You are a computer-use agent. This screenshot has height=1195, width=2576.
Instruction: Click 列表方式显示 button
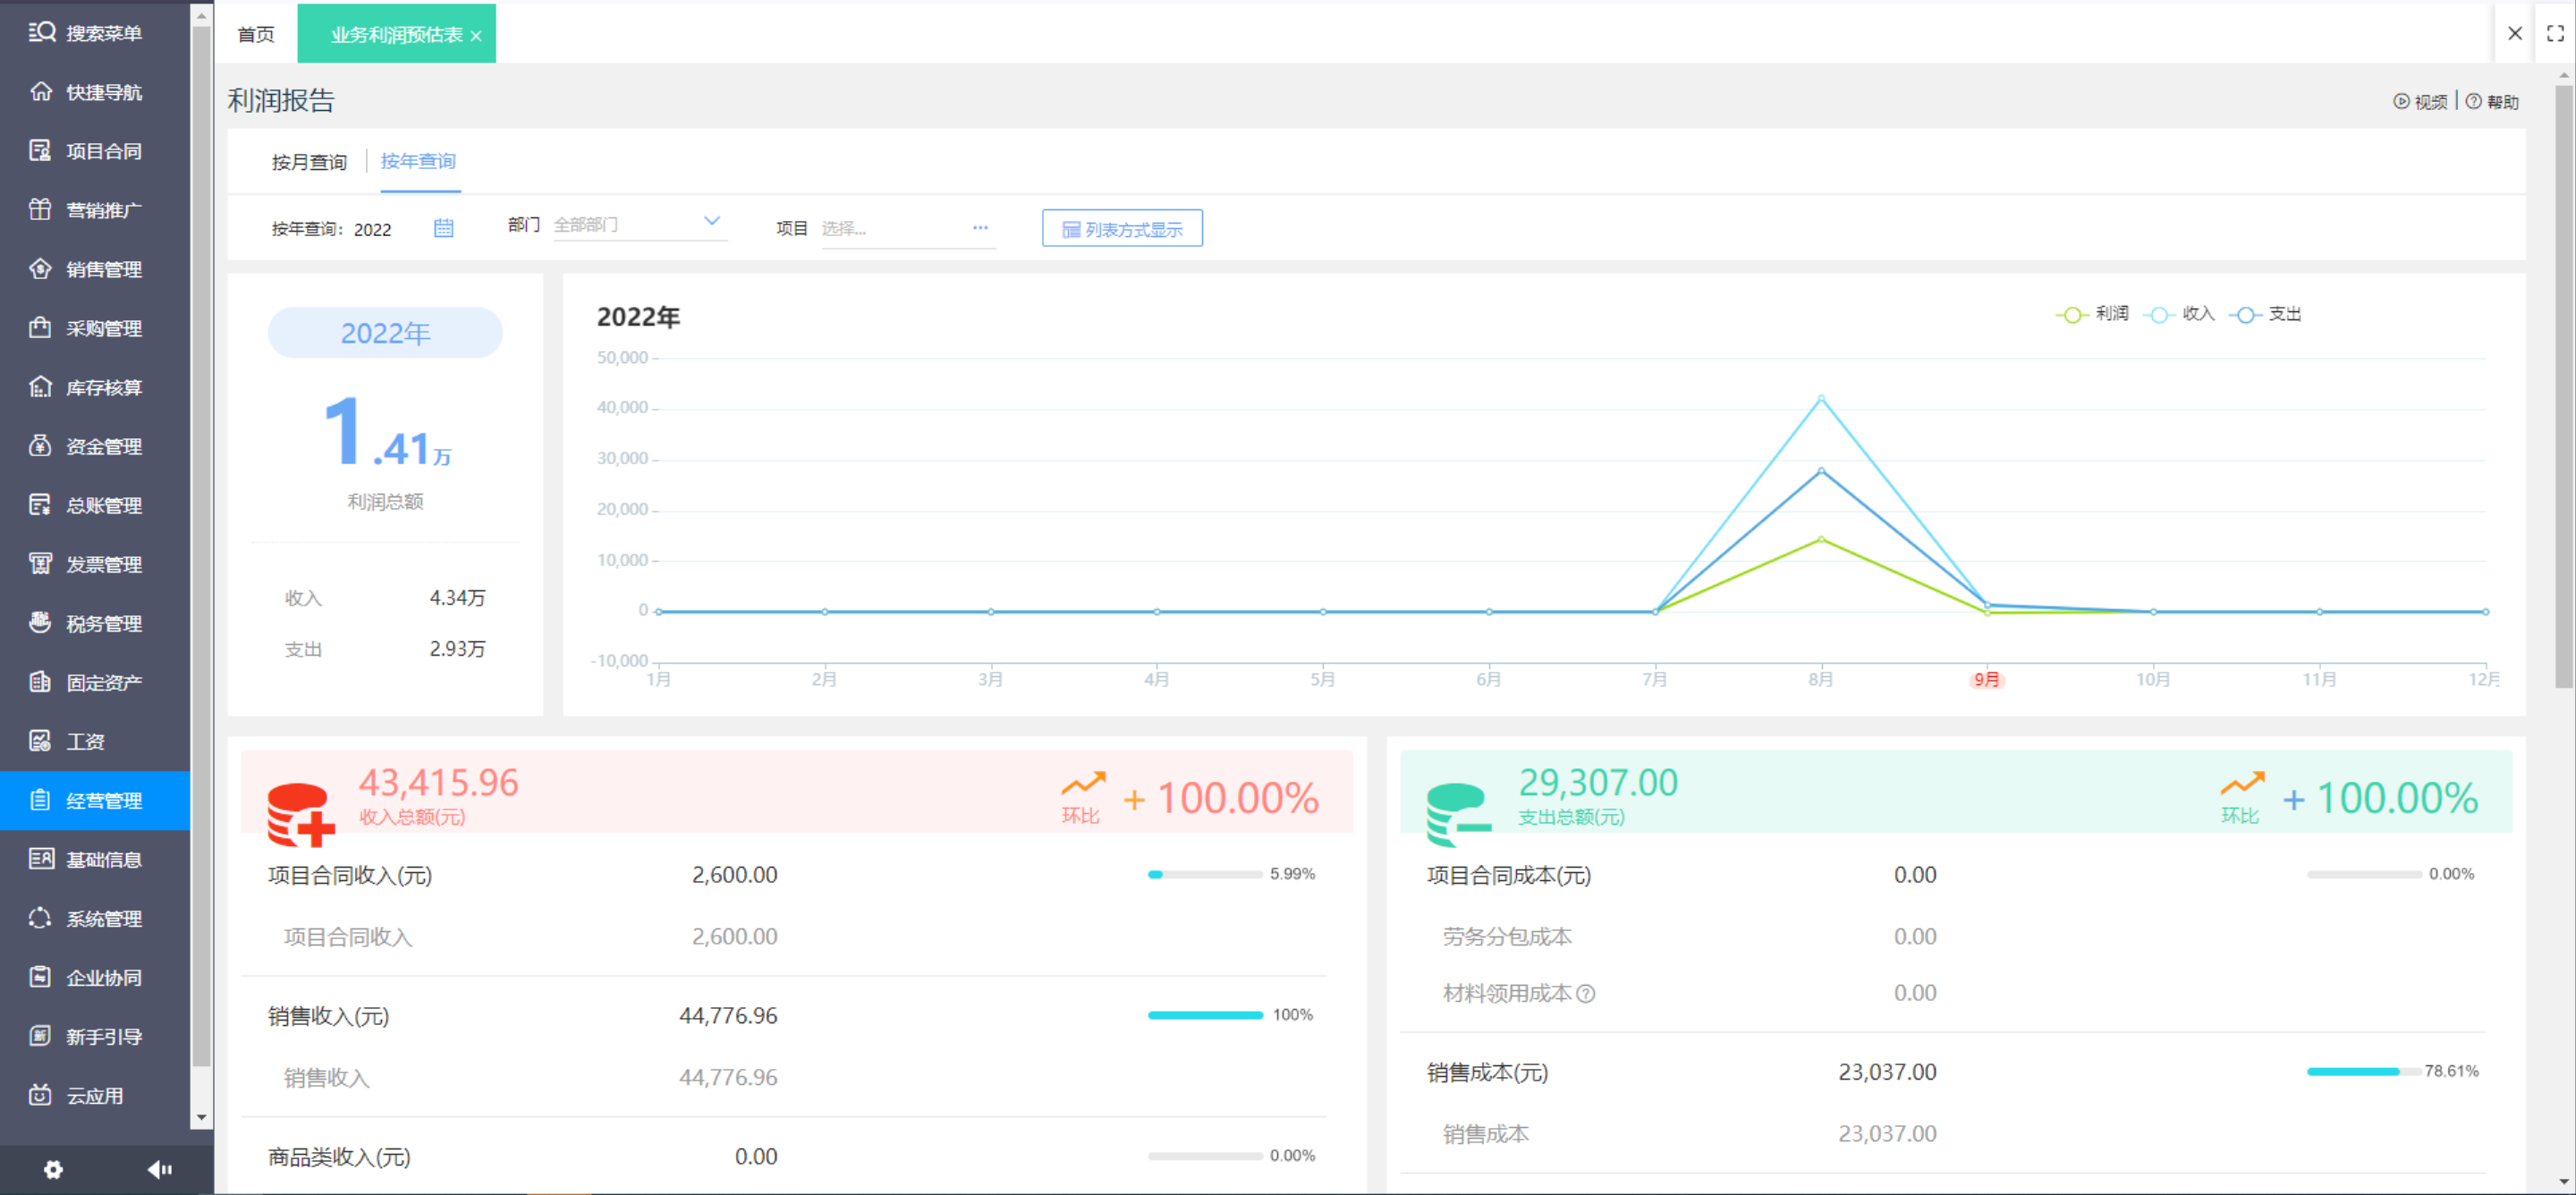(1122, 228)
